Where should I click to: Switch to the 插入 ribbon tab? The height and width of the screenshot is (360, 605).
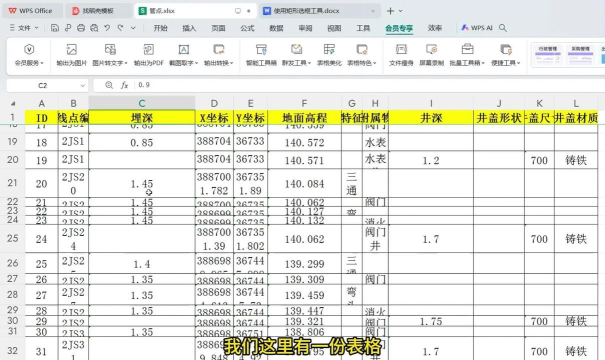click(x=189, y=28)
